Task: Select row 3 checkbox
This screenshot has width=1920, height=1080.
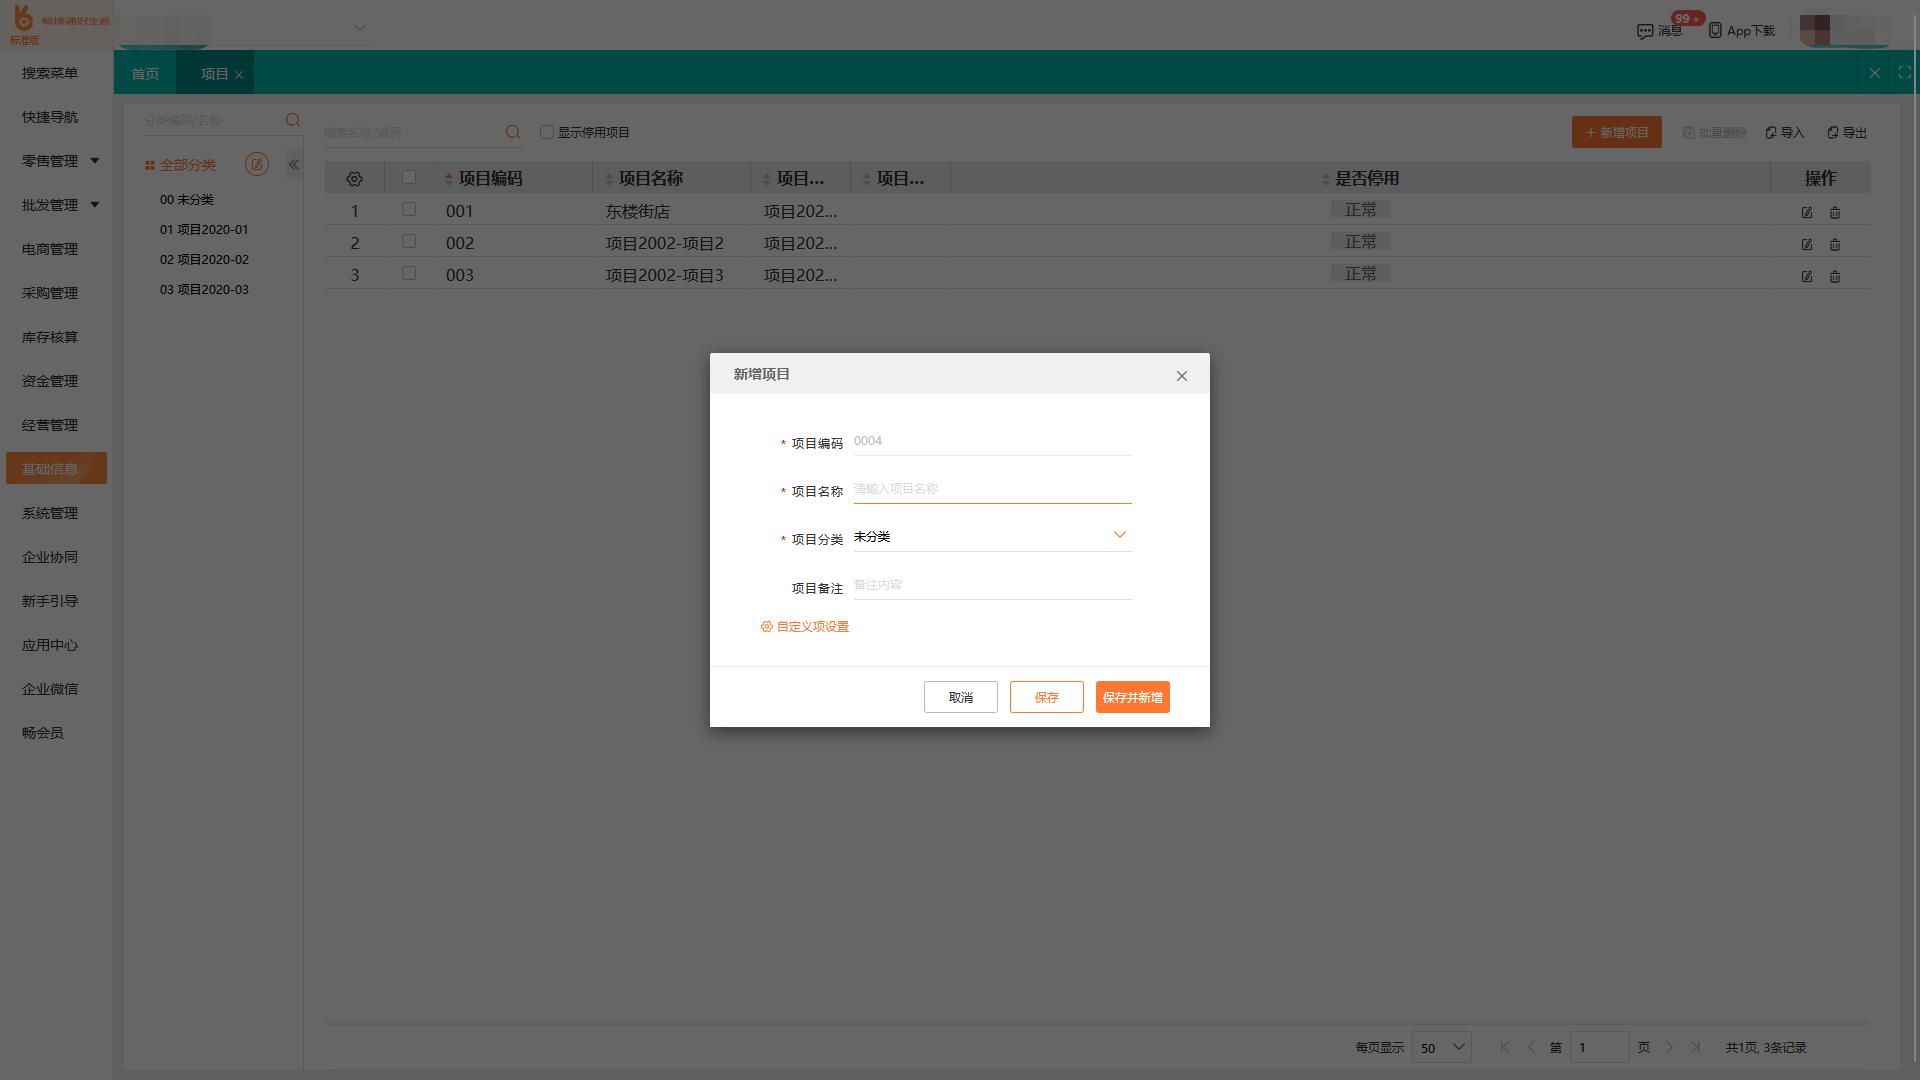Action: point(409,273)
